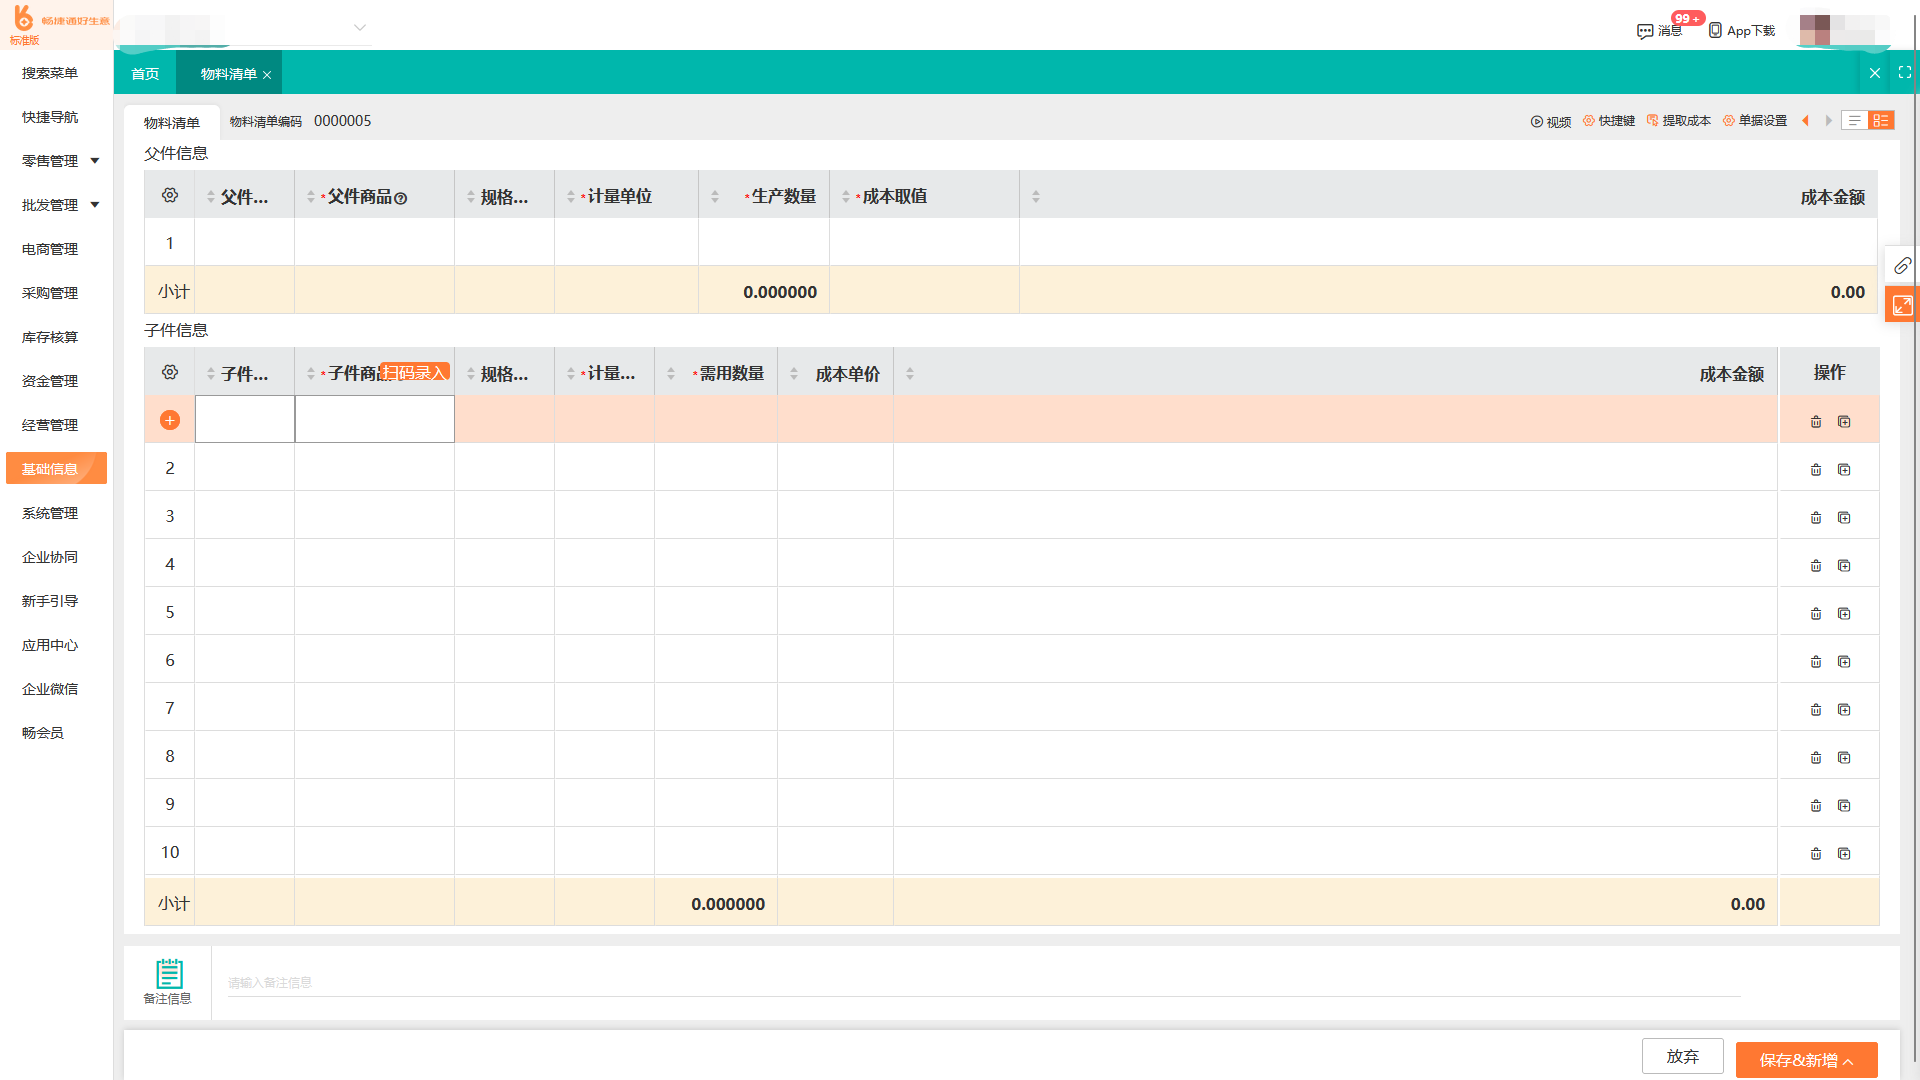1920x1080 pixels.
Task: Click the add row plus icon
Action: click(x=169, y=421)
